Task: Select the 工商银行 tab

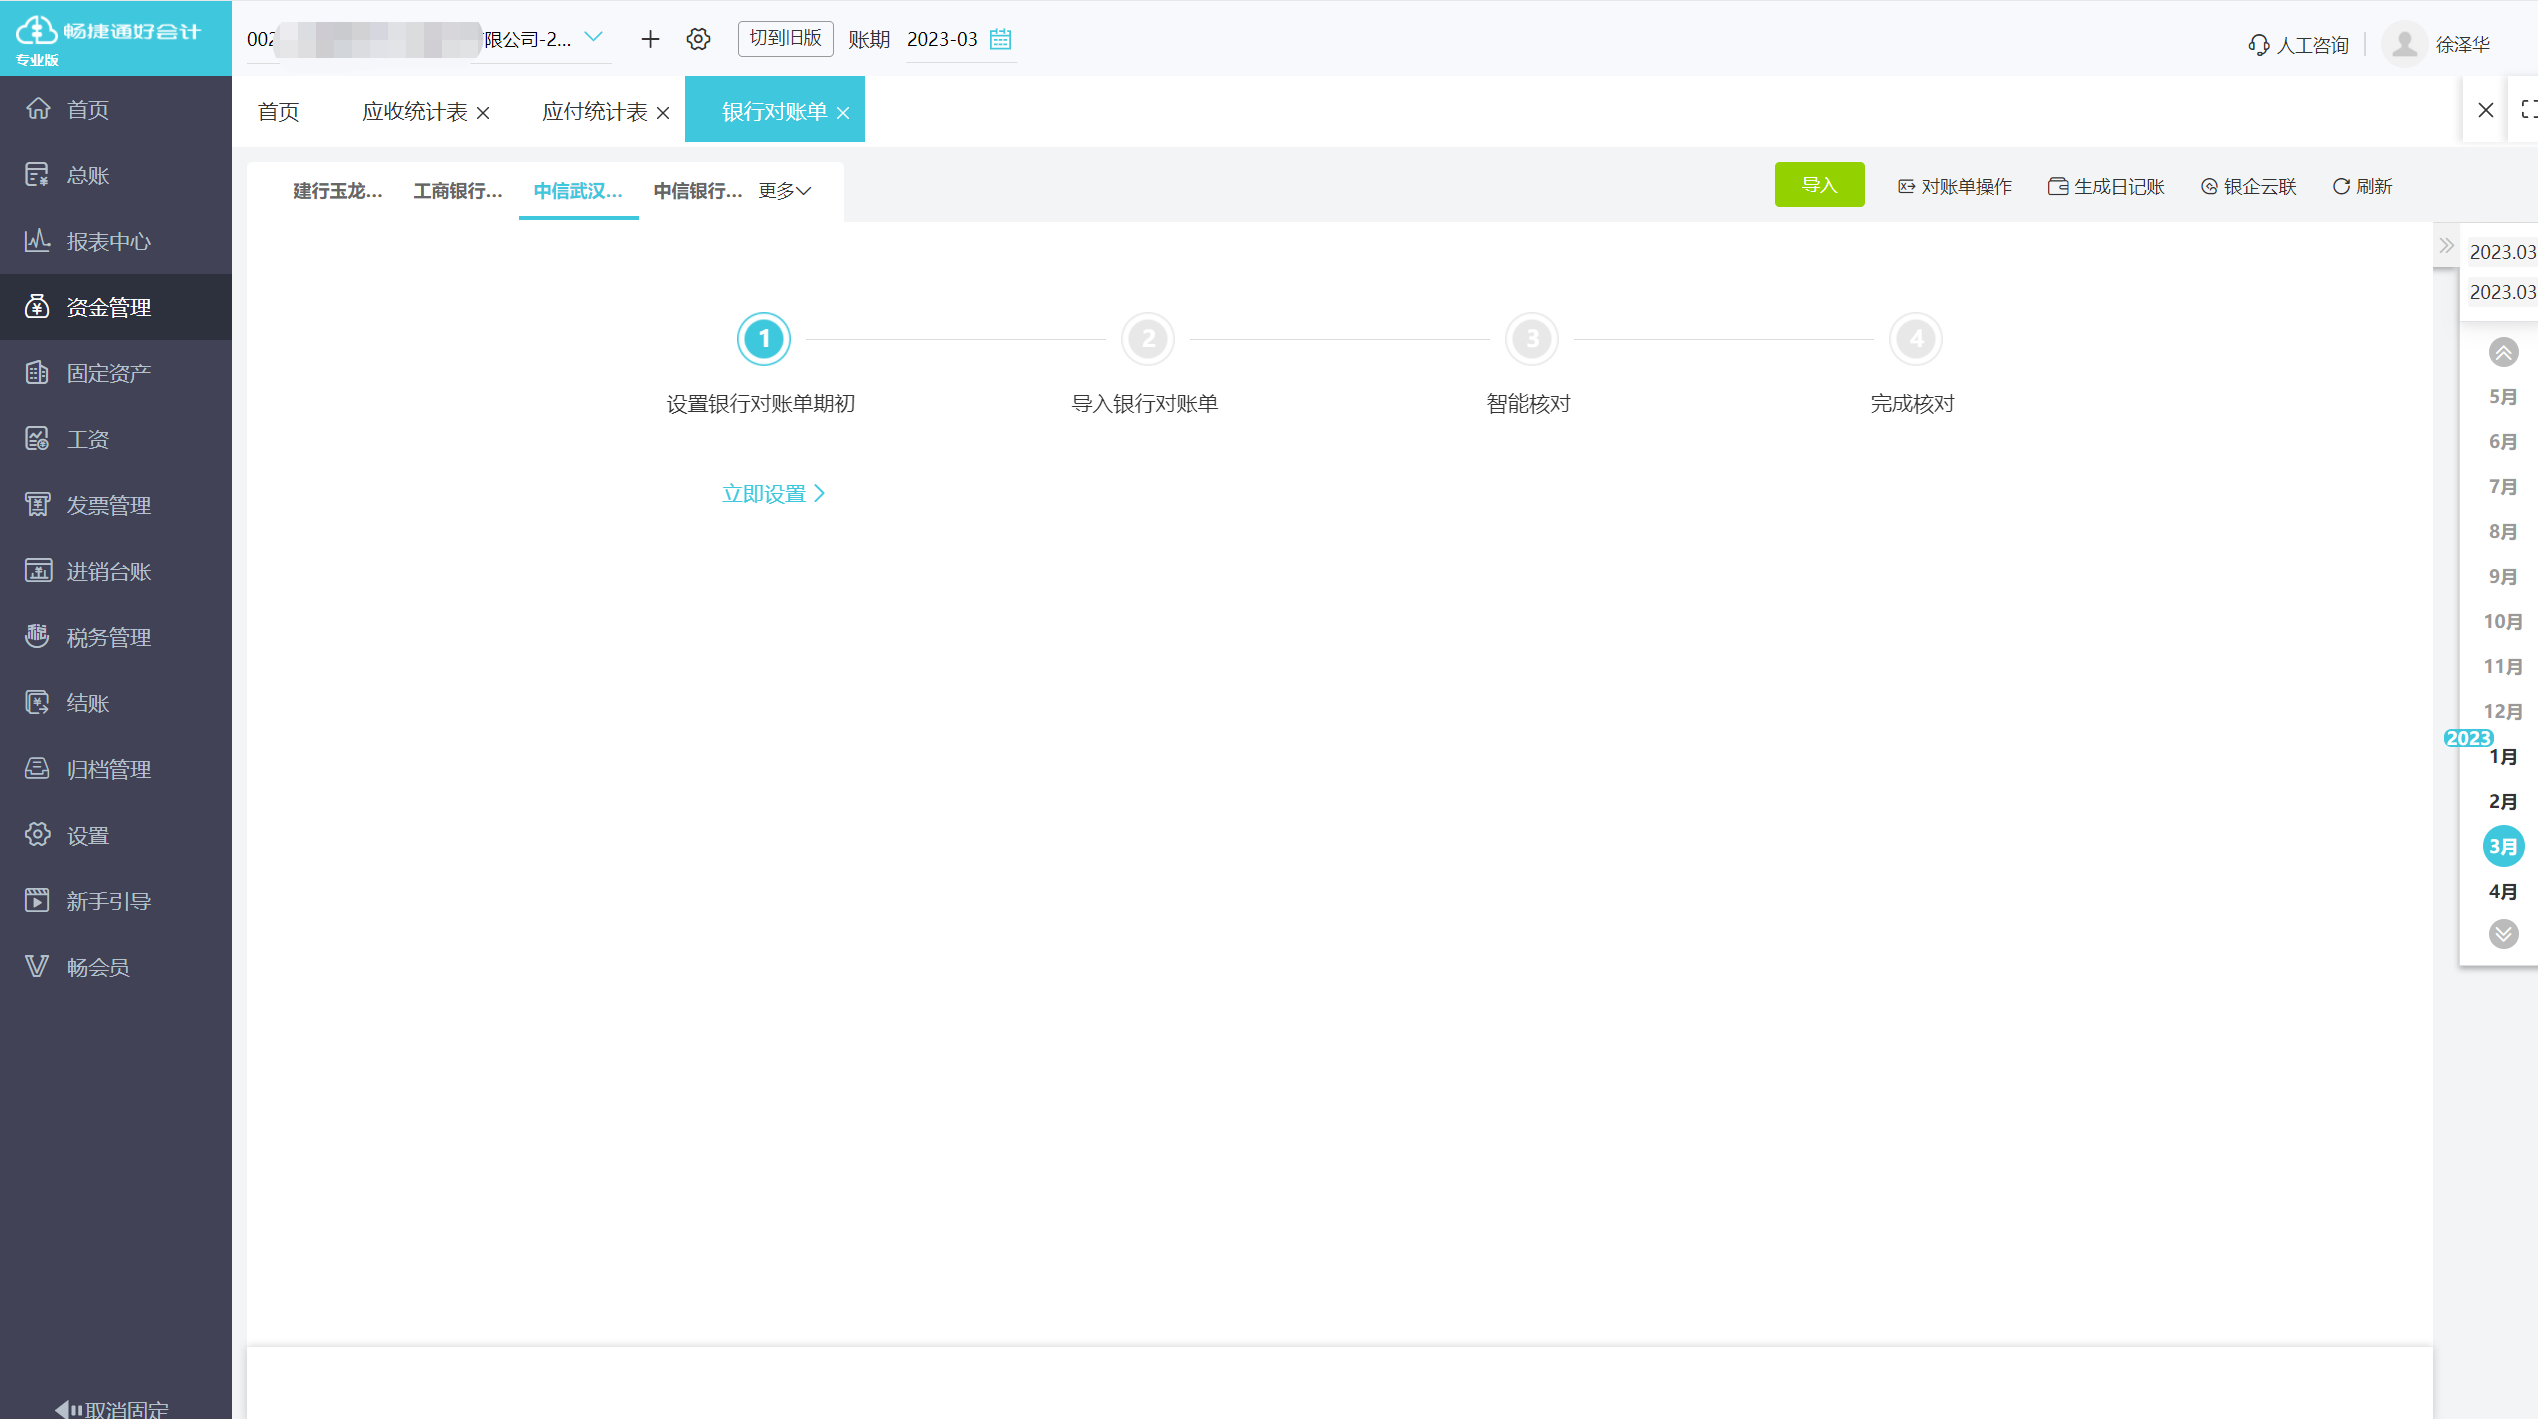Action: pyautogui.click(x=457, y=190)
